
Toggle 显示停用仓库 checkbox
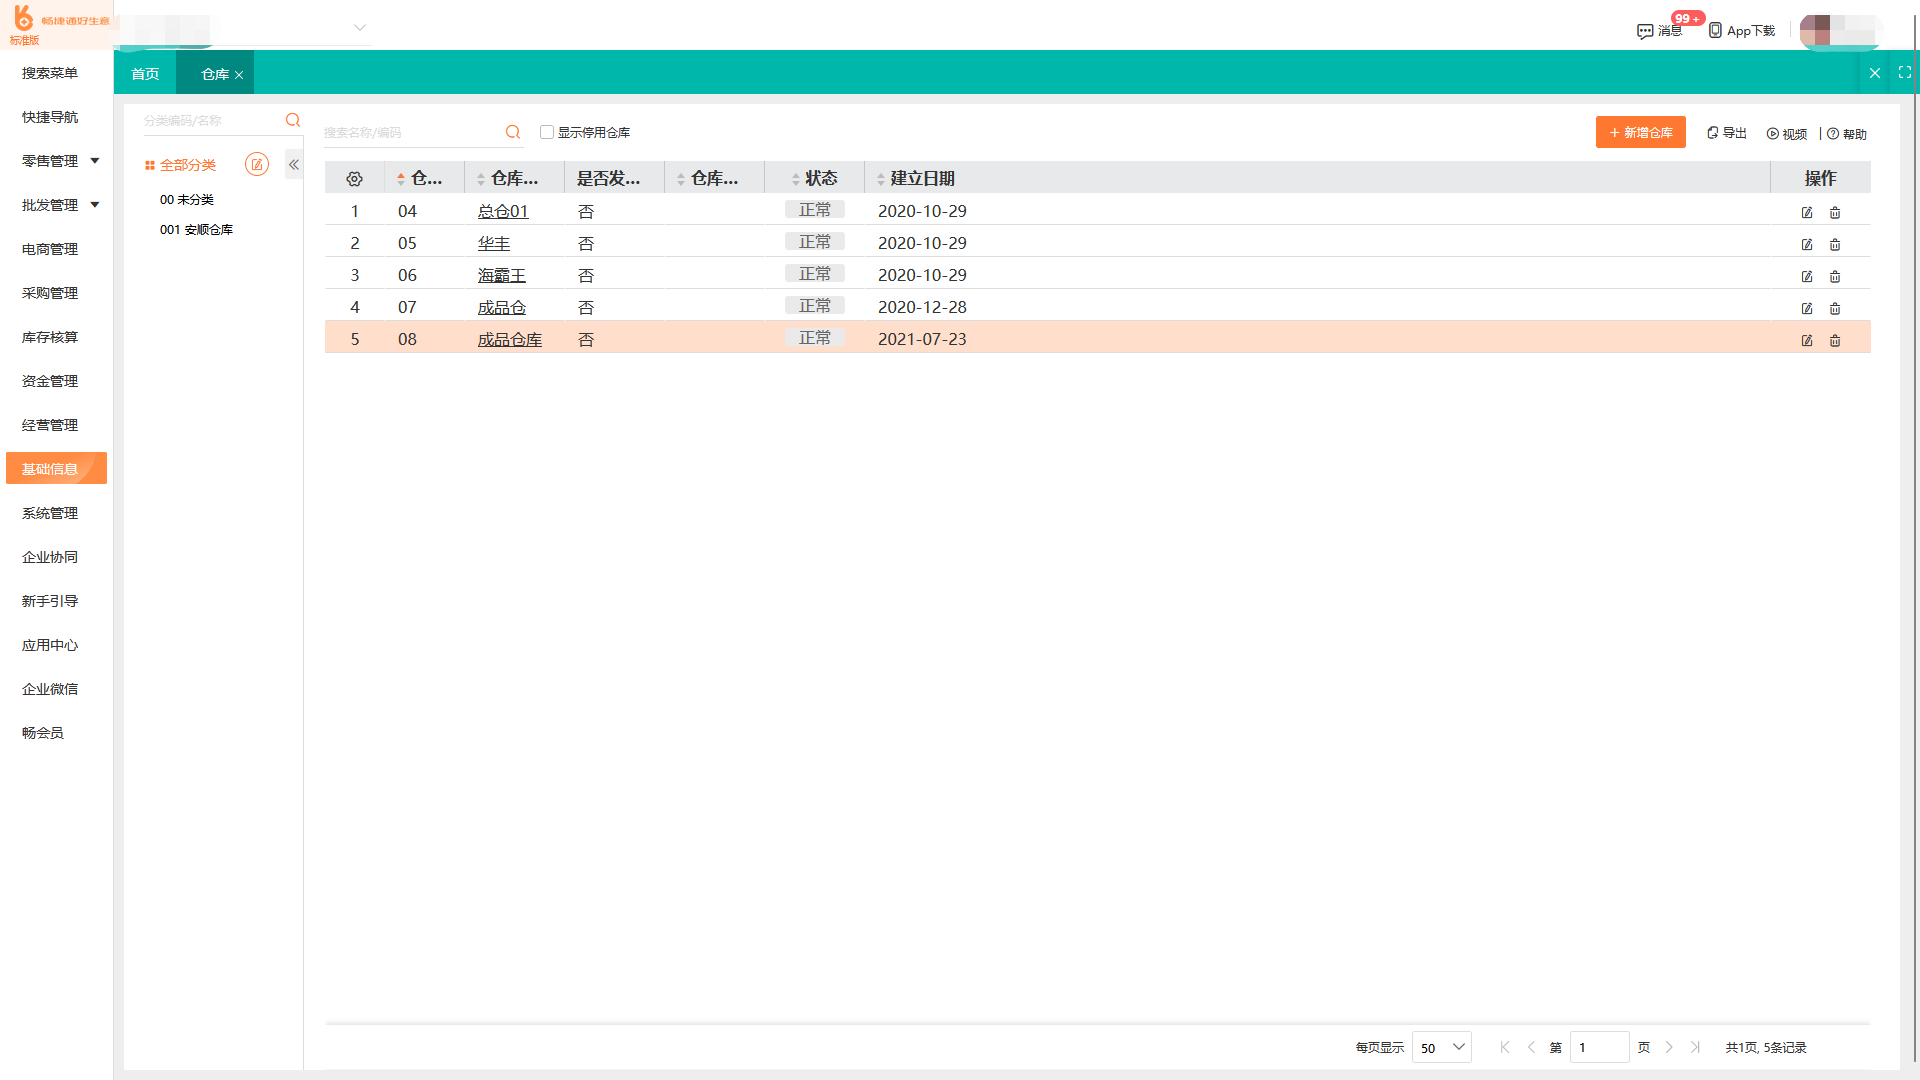546,132
